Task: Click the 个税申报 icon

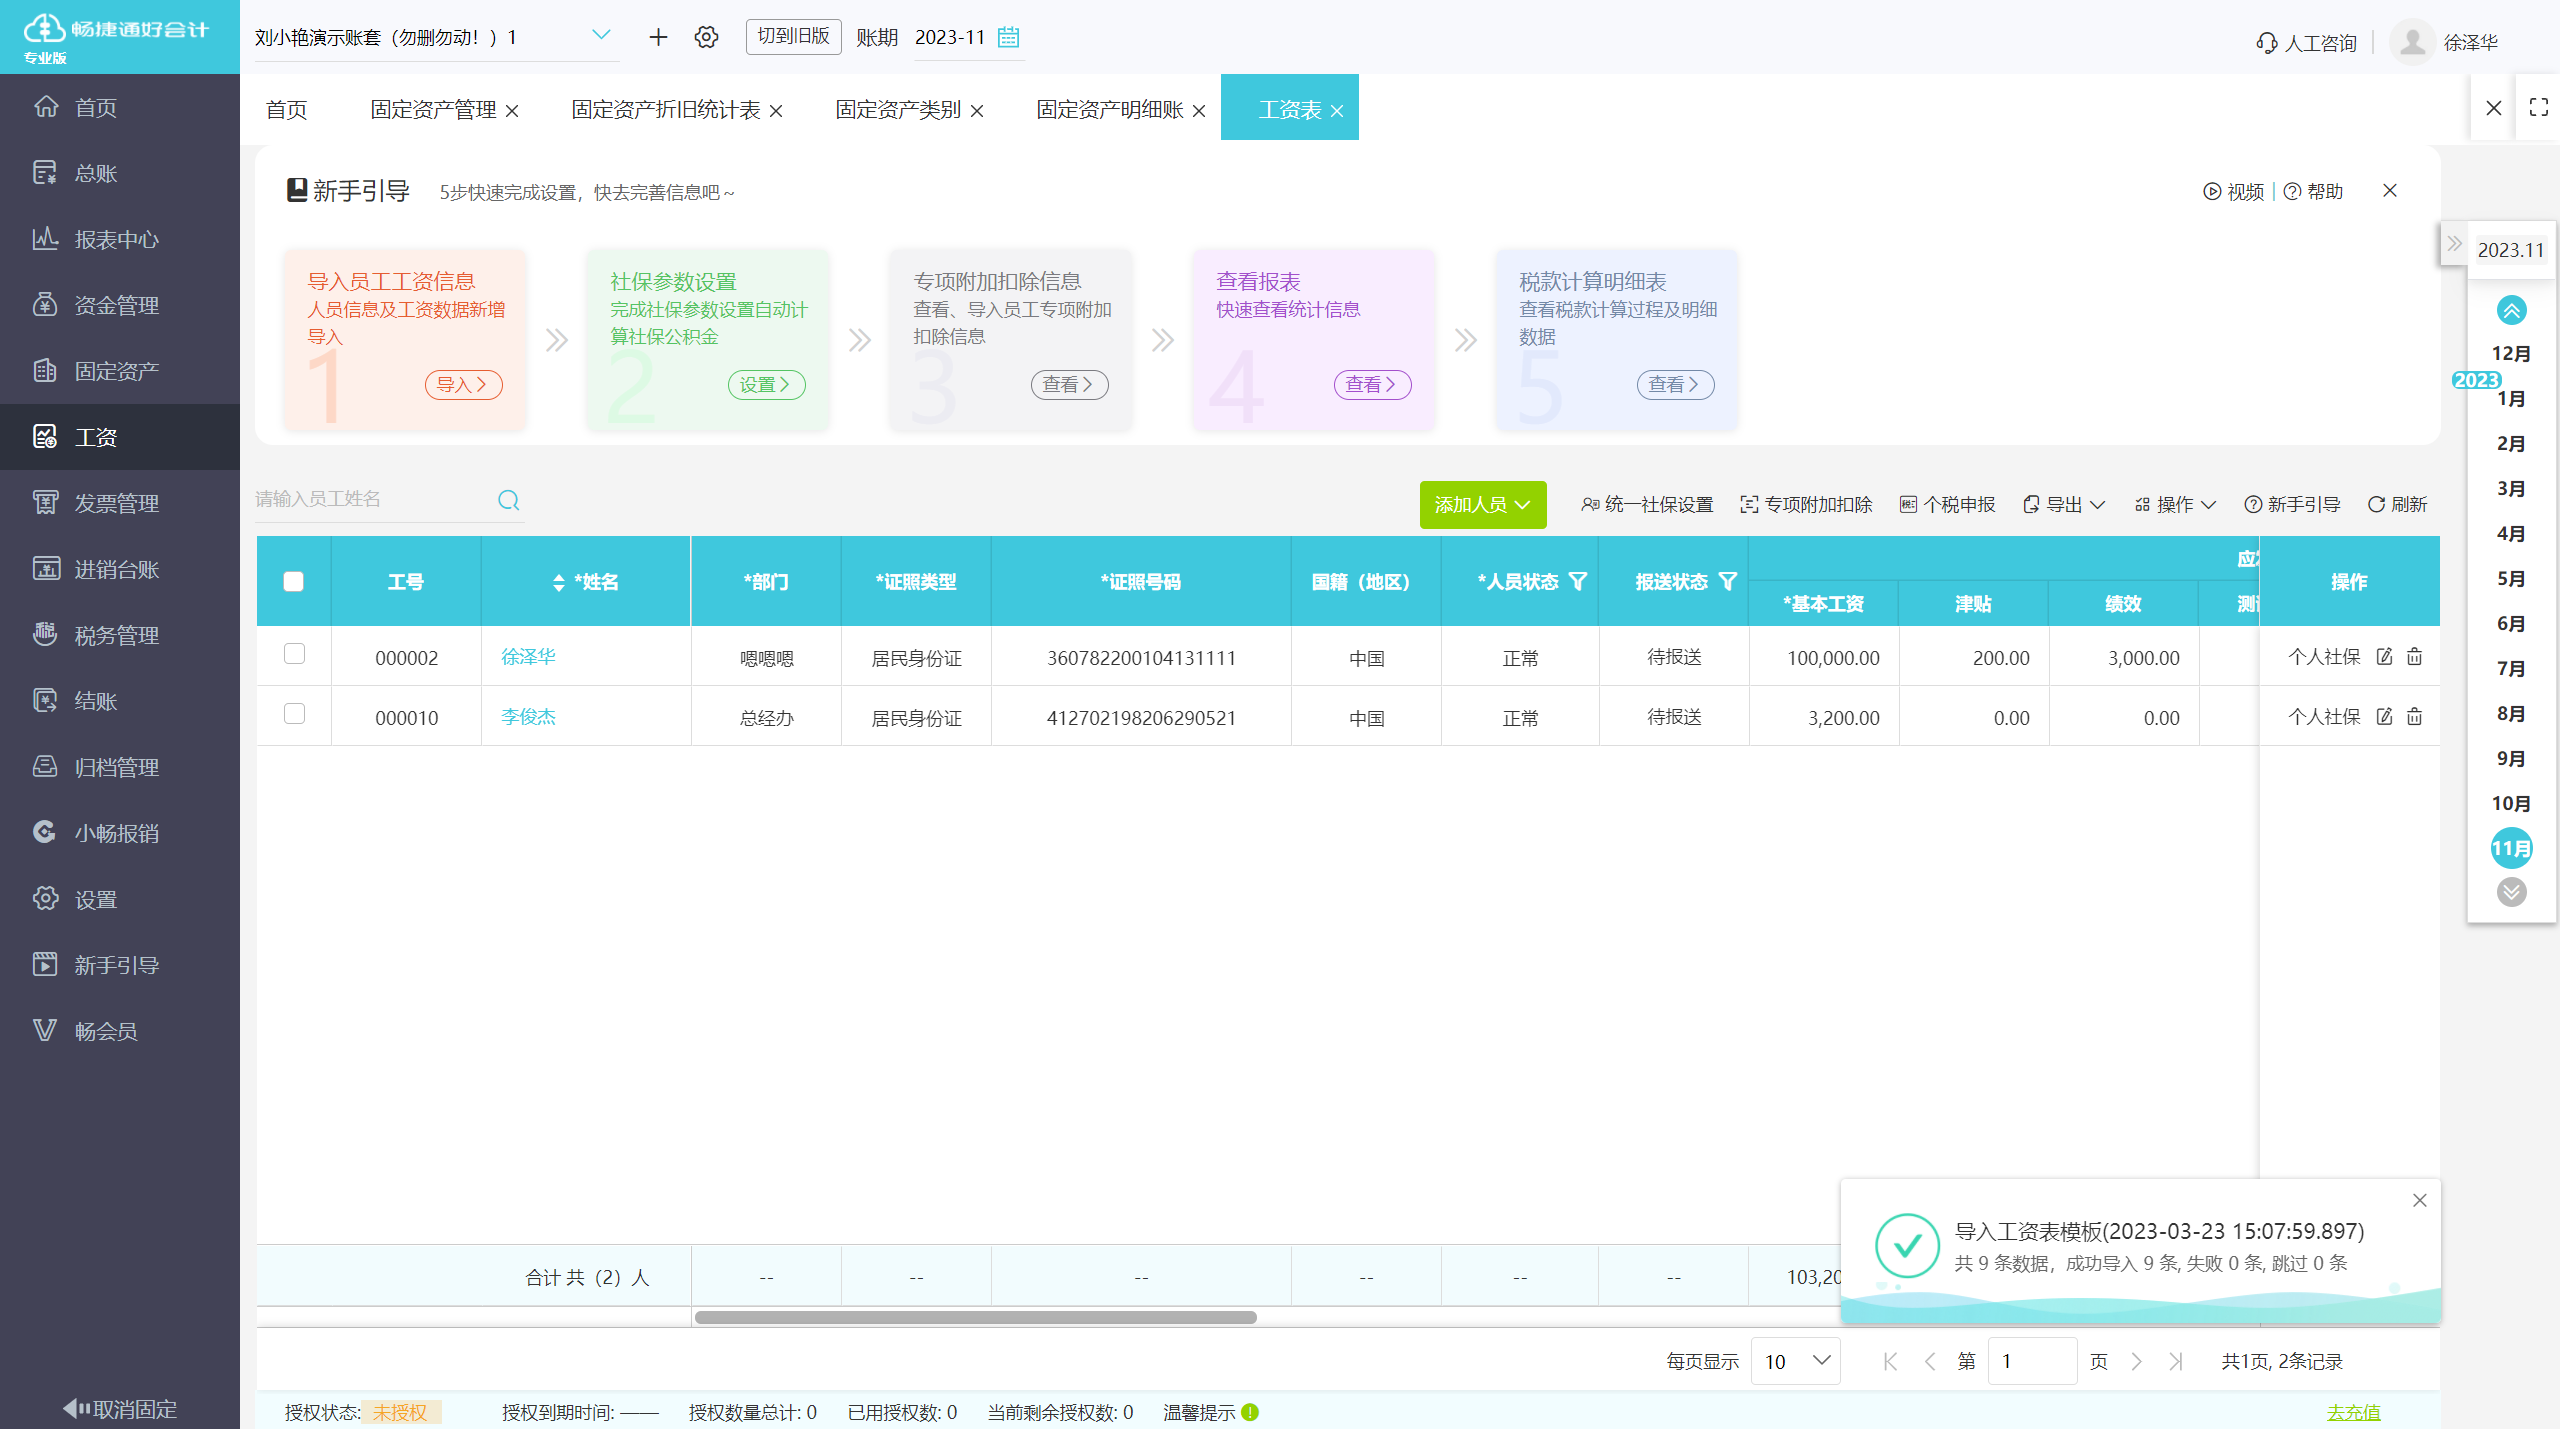Action: tap(1908, 504)
